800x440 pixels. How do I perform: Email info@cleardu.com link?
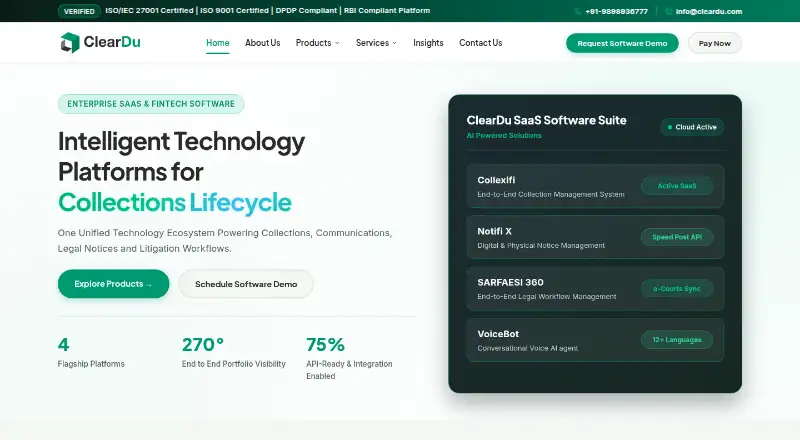point(709,11)
